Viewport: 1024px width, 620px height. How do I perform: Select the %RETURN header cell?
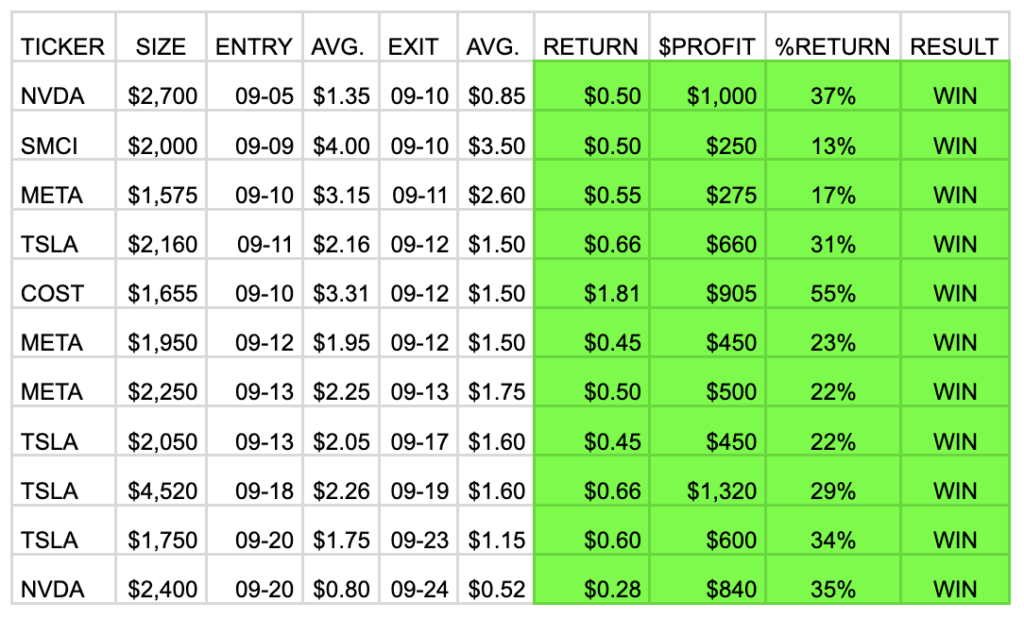click(833, 46)
